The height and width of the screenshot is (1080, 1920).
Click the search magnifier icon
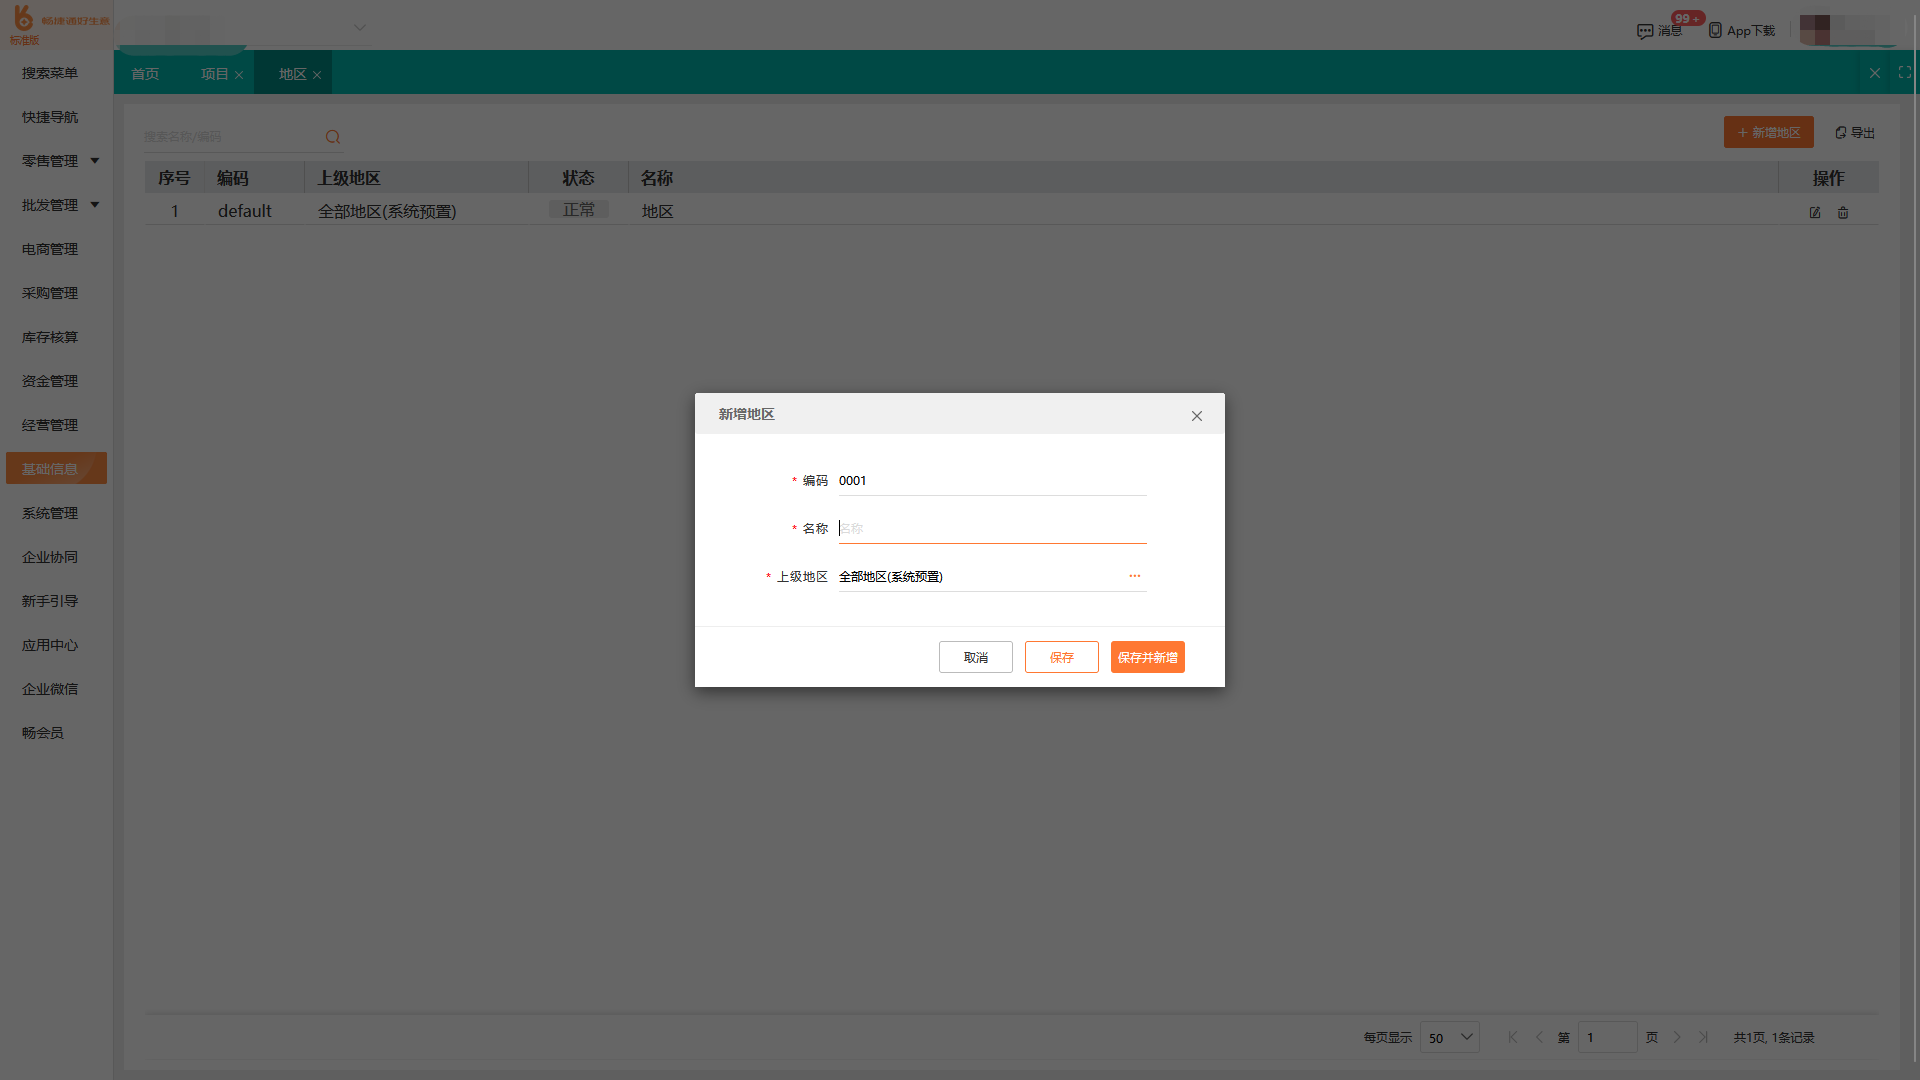point(334,136)
